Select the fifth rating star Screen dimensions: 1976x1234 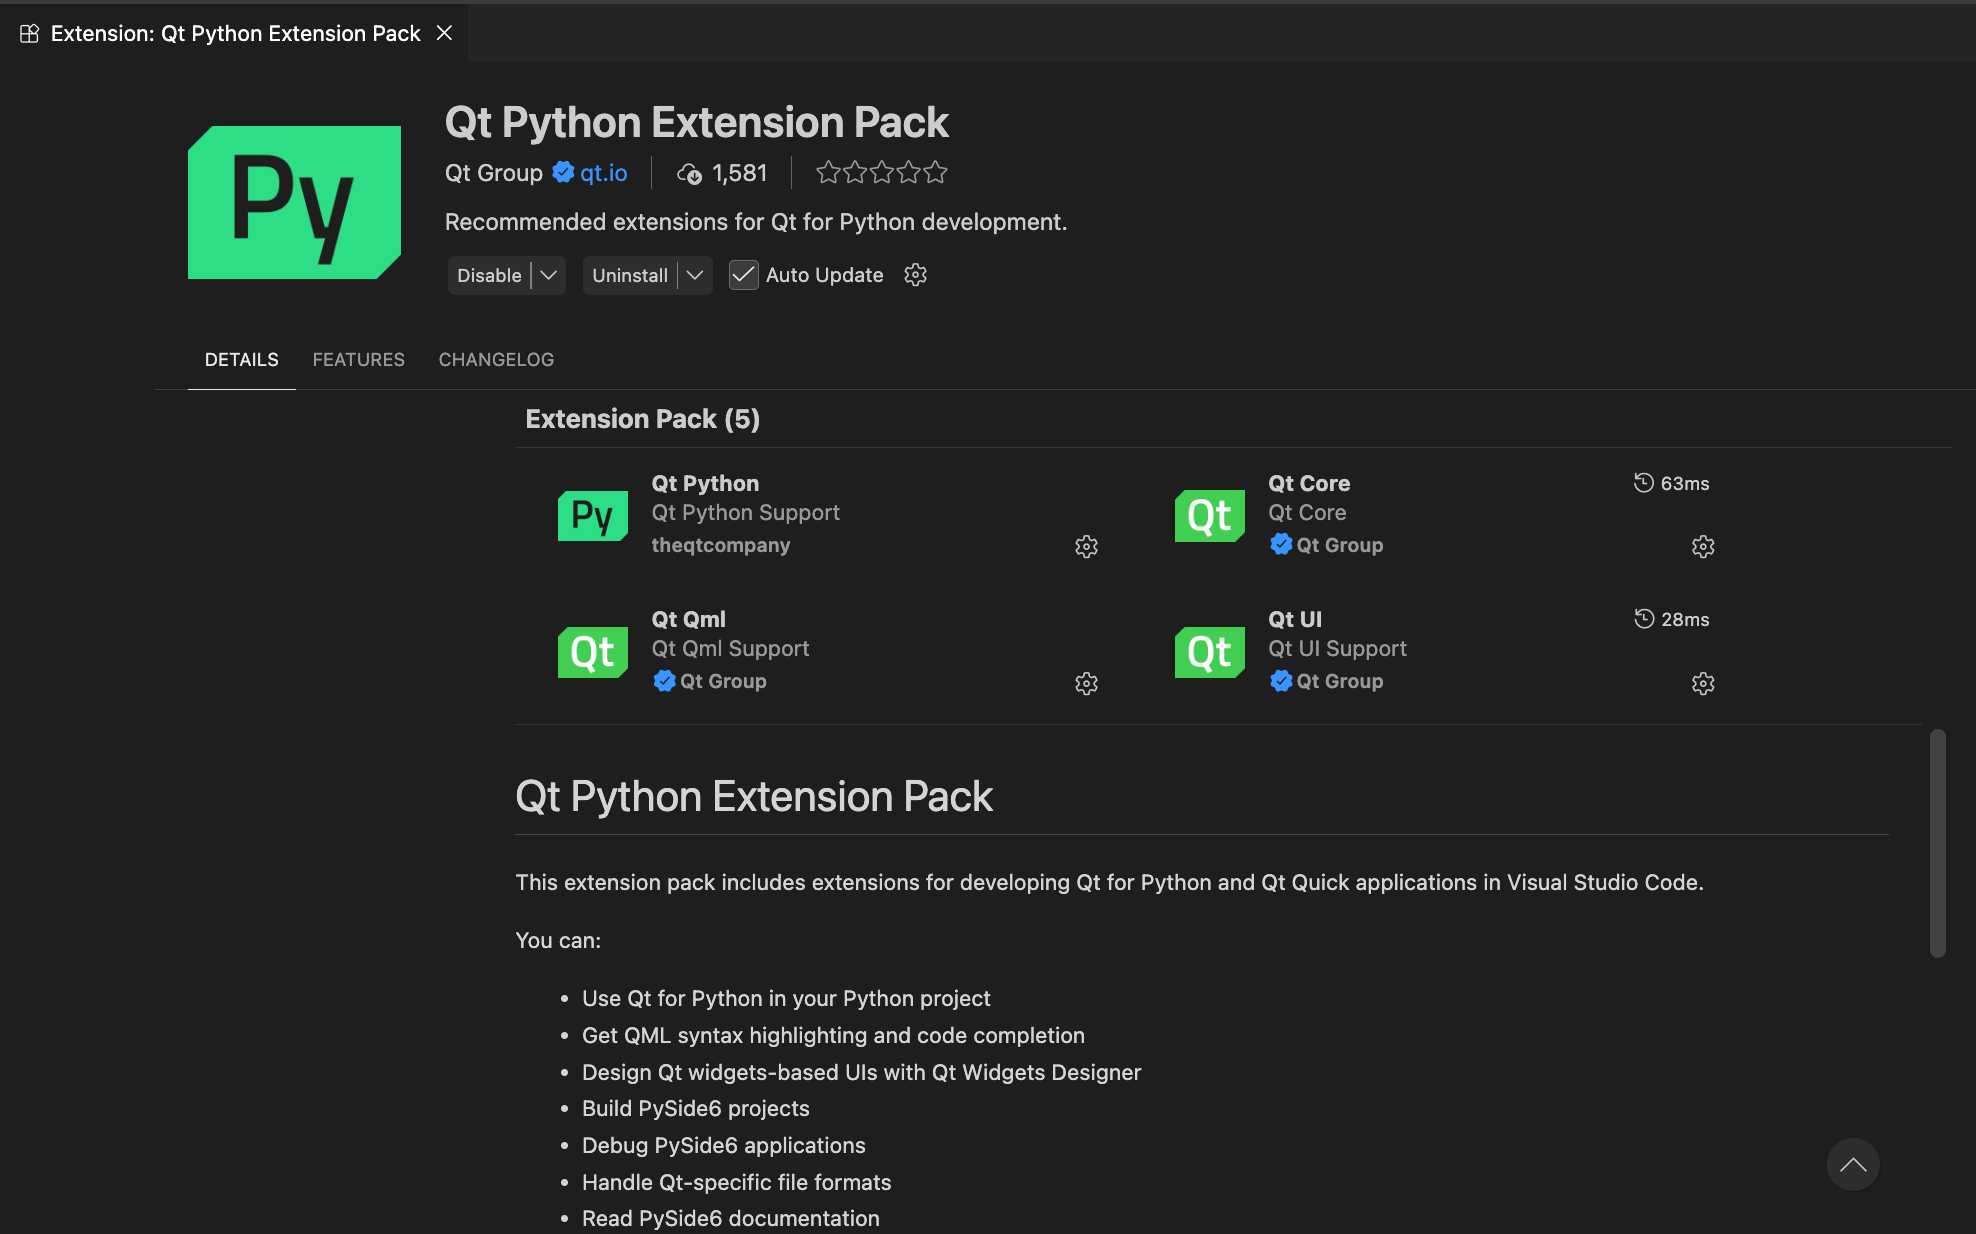[935, 172]
